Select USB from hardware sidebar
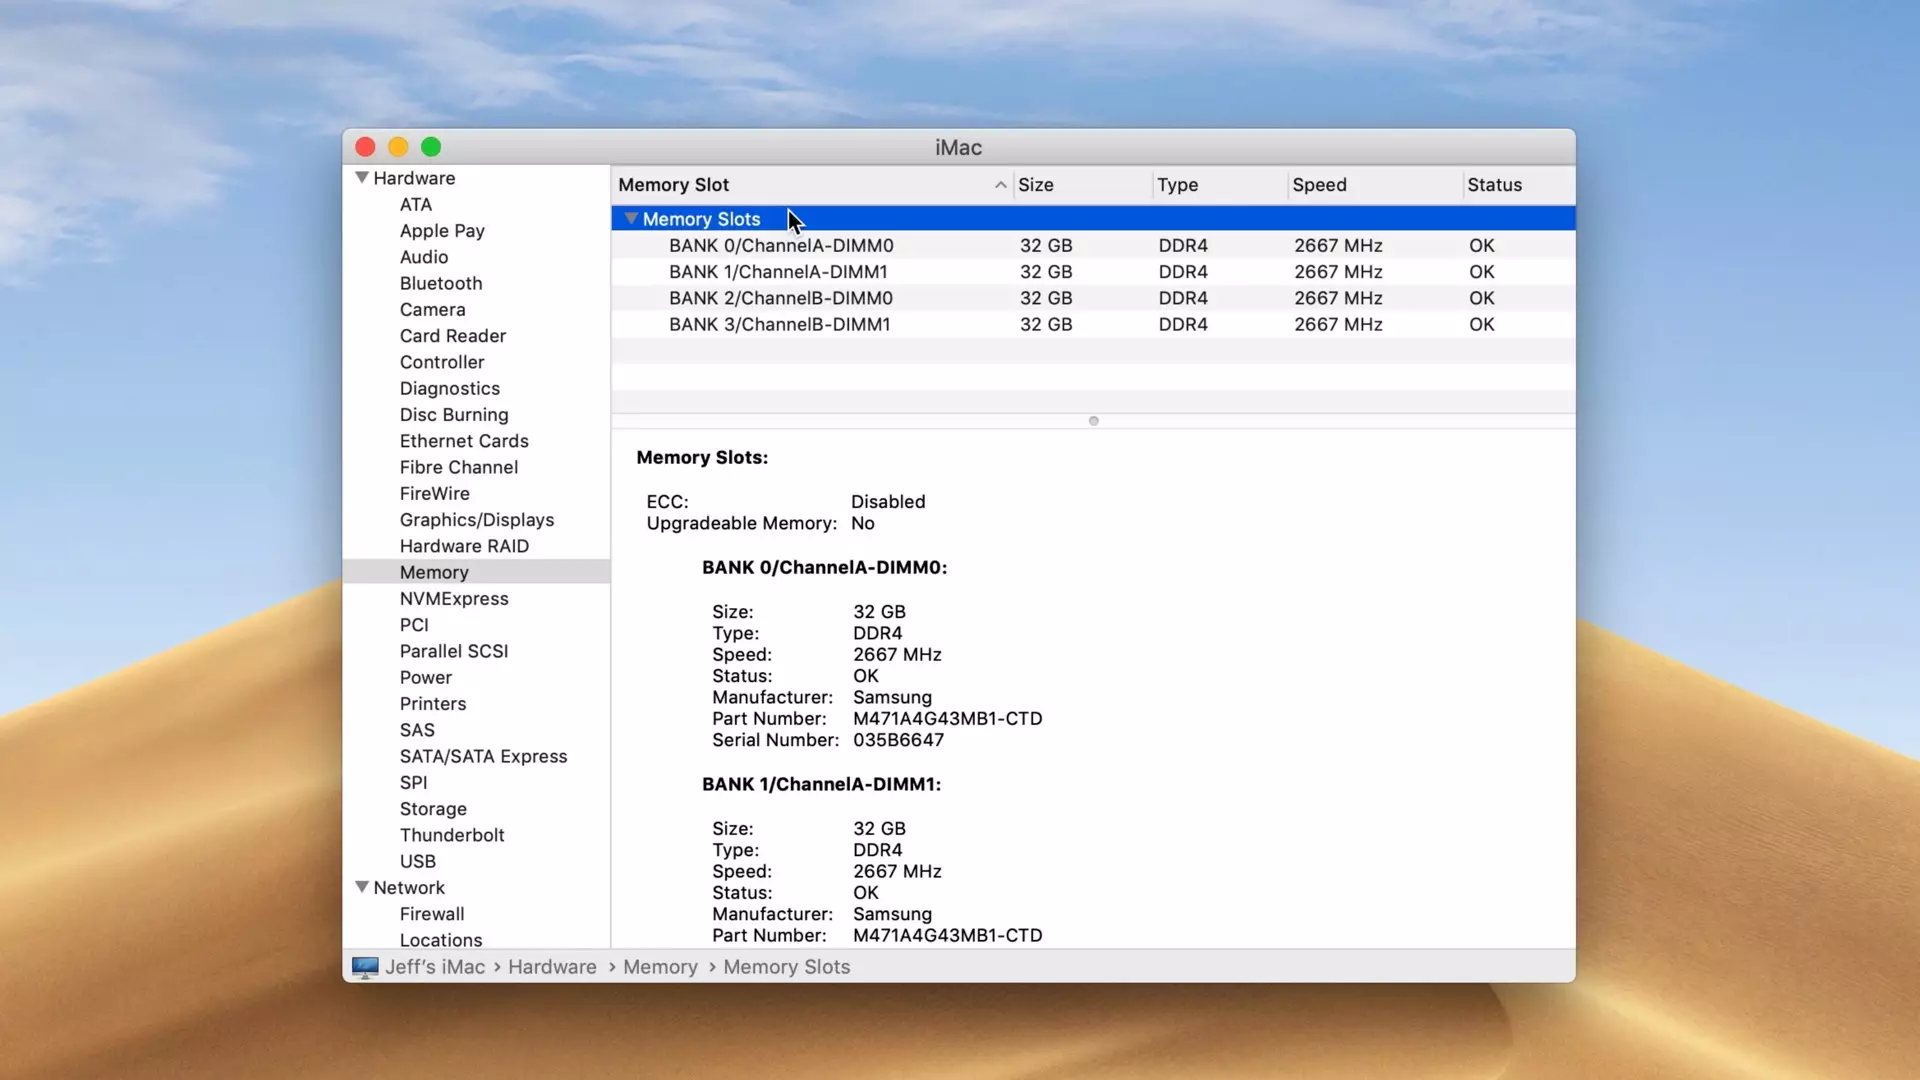Screen dimensions: 1920x1080 tap(418, 860)
